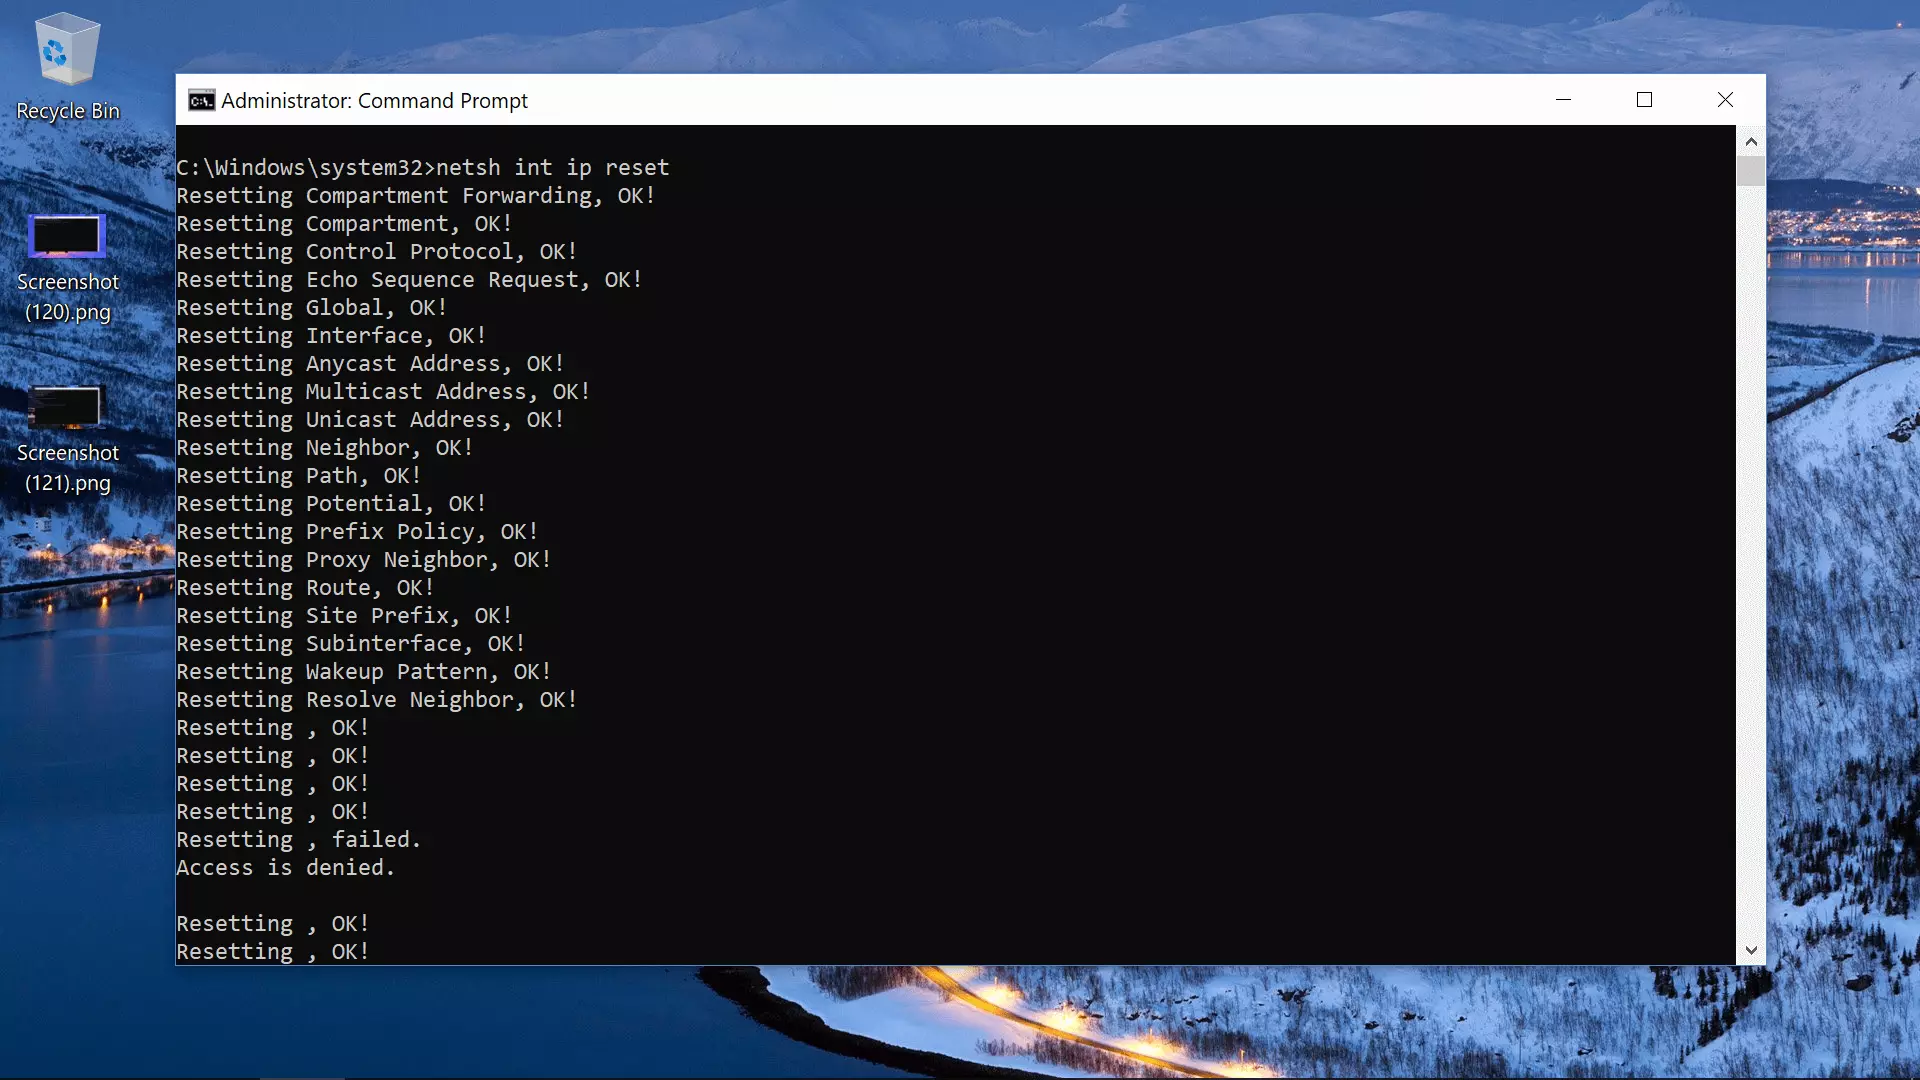Select the desktop background area
Screen dimensions: 1920x1080
click(960, 1029)
